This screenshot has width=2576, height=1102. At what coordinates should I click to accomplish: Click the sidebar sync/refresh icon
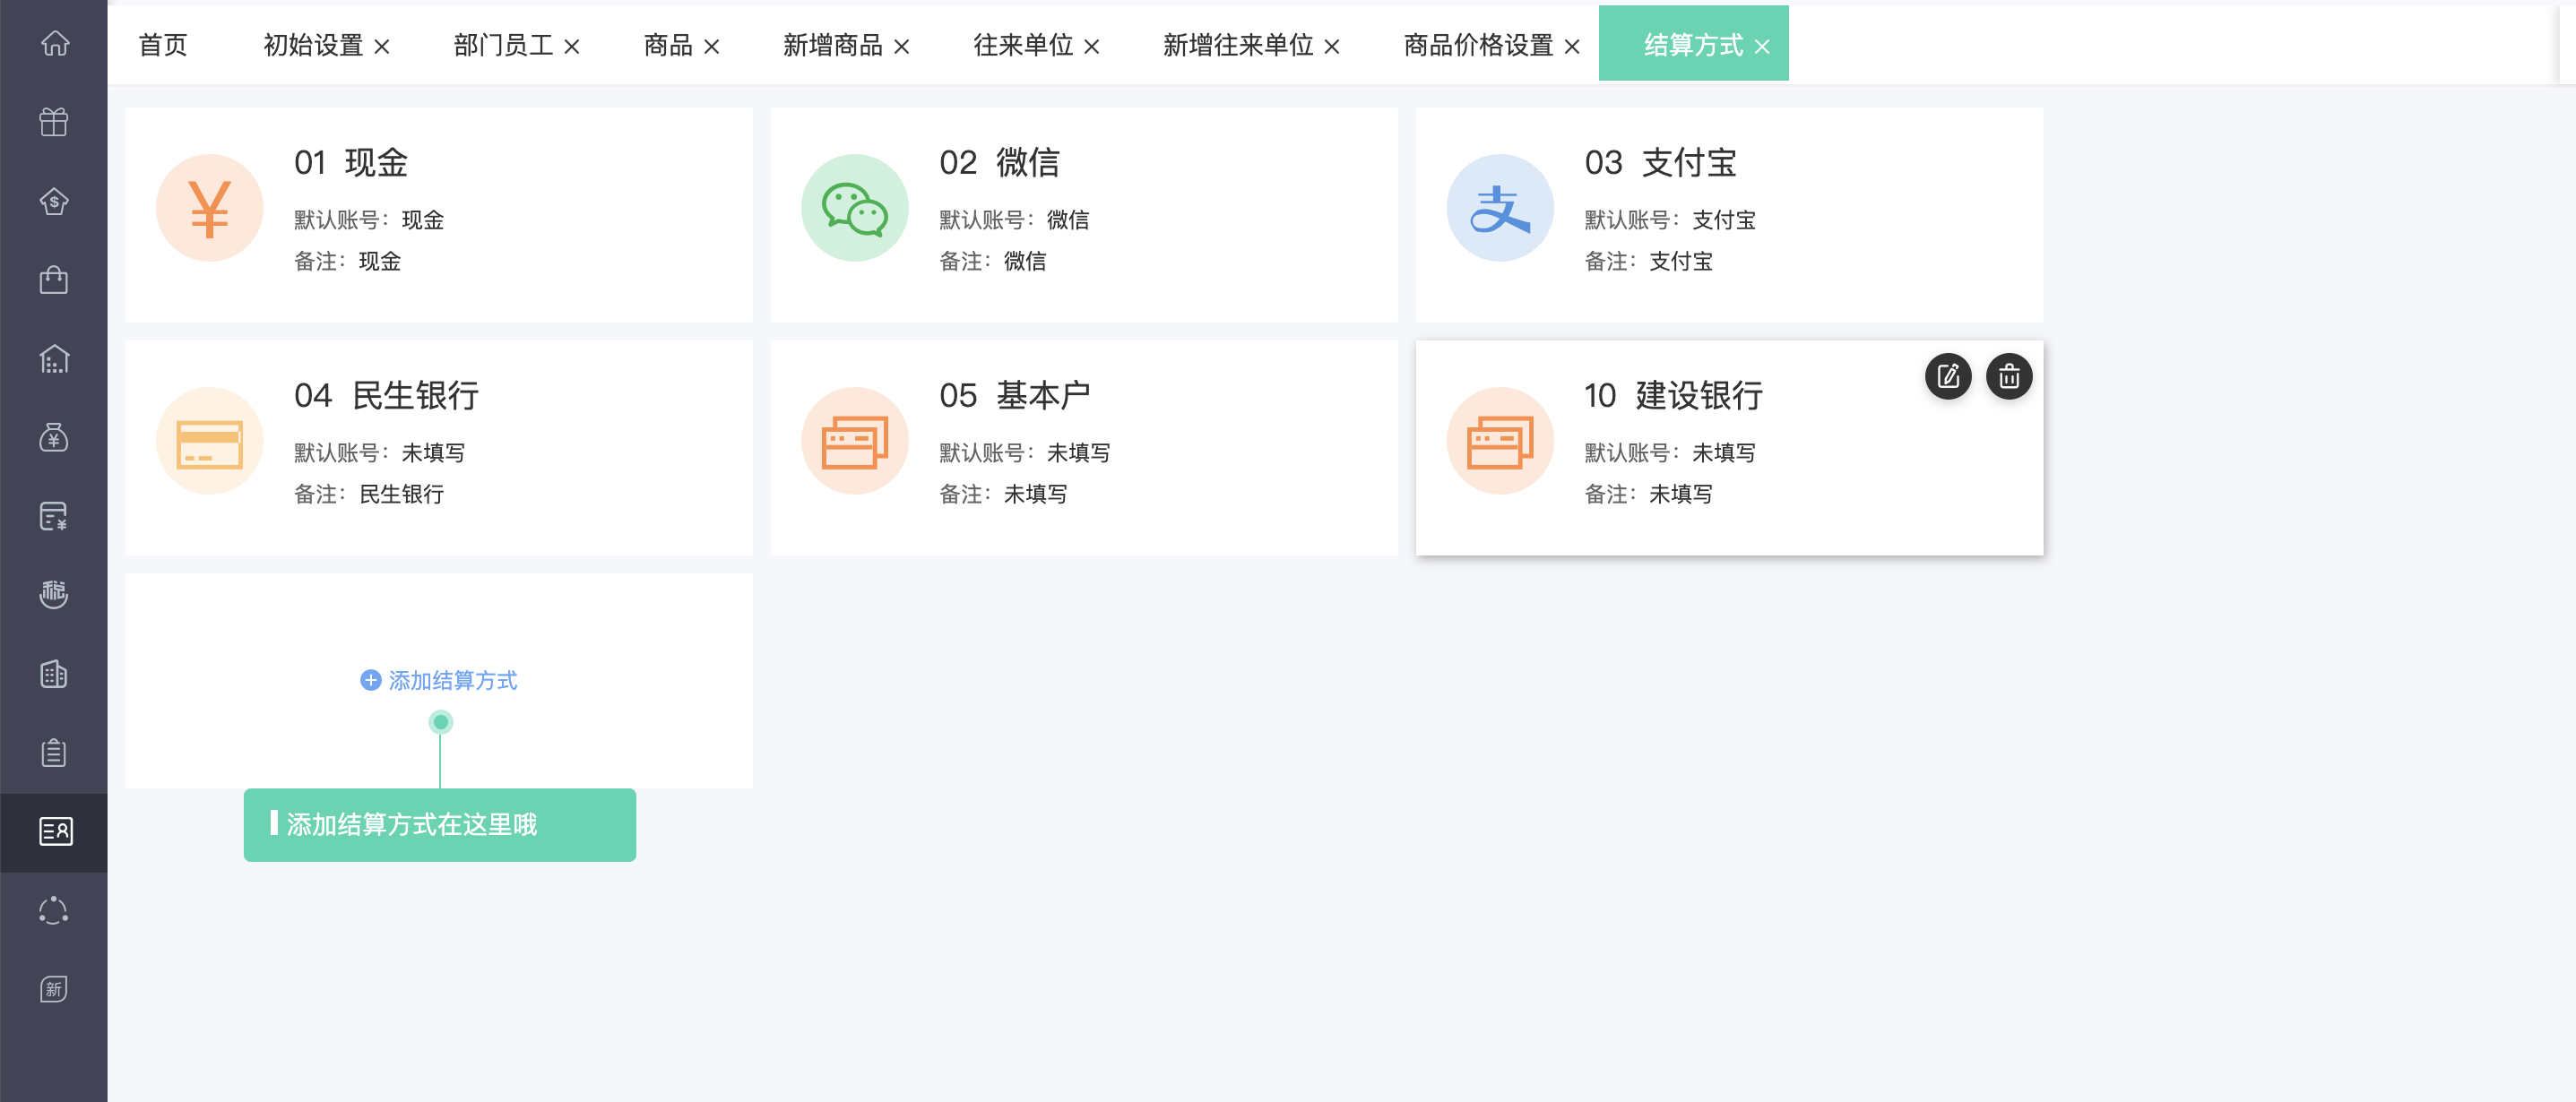53,908
